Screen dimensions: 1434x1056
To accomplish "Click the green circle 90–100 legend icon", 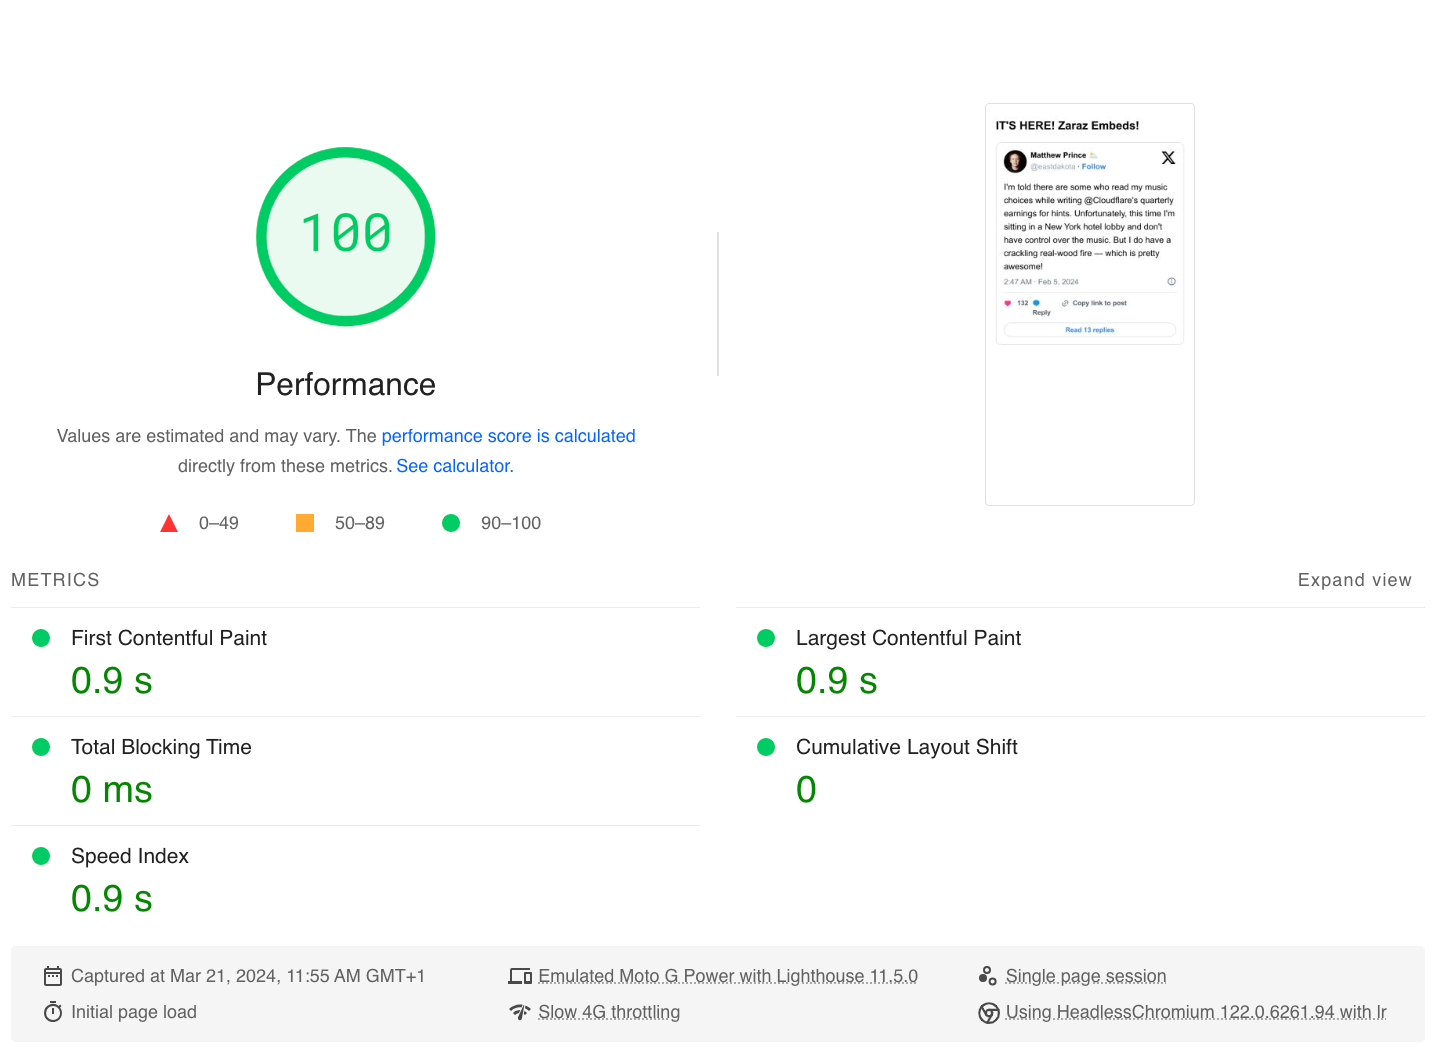I will click(x=451, y=523).
